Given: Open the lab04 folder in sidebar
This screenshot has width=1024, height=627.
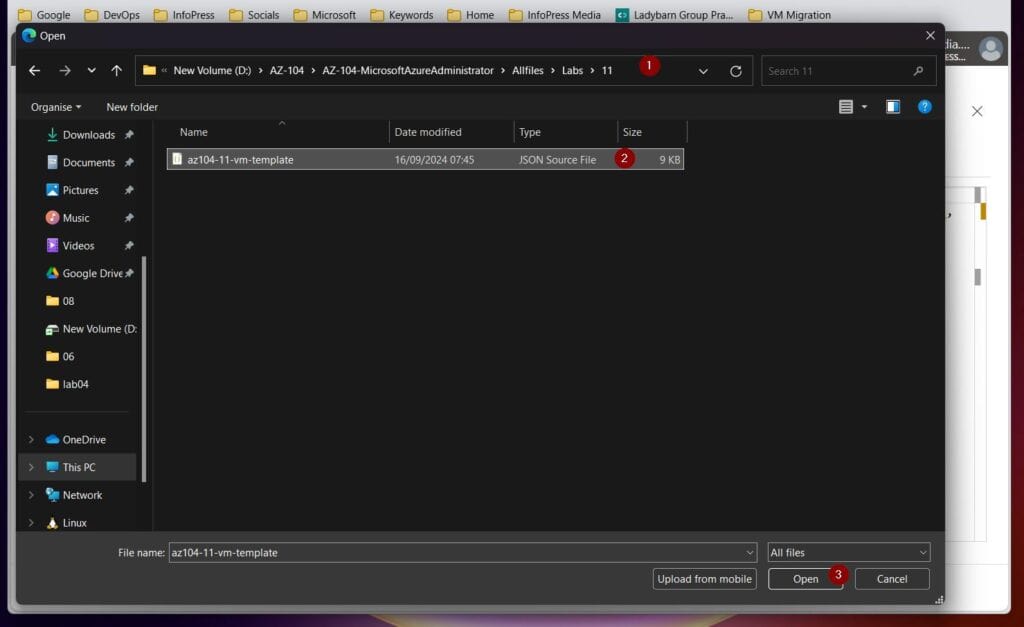Looking at the screenshot, I should click(75, 384).
